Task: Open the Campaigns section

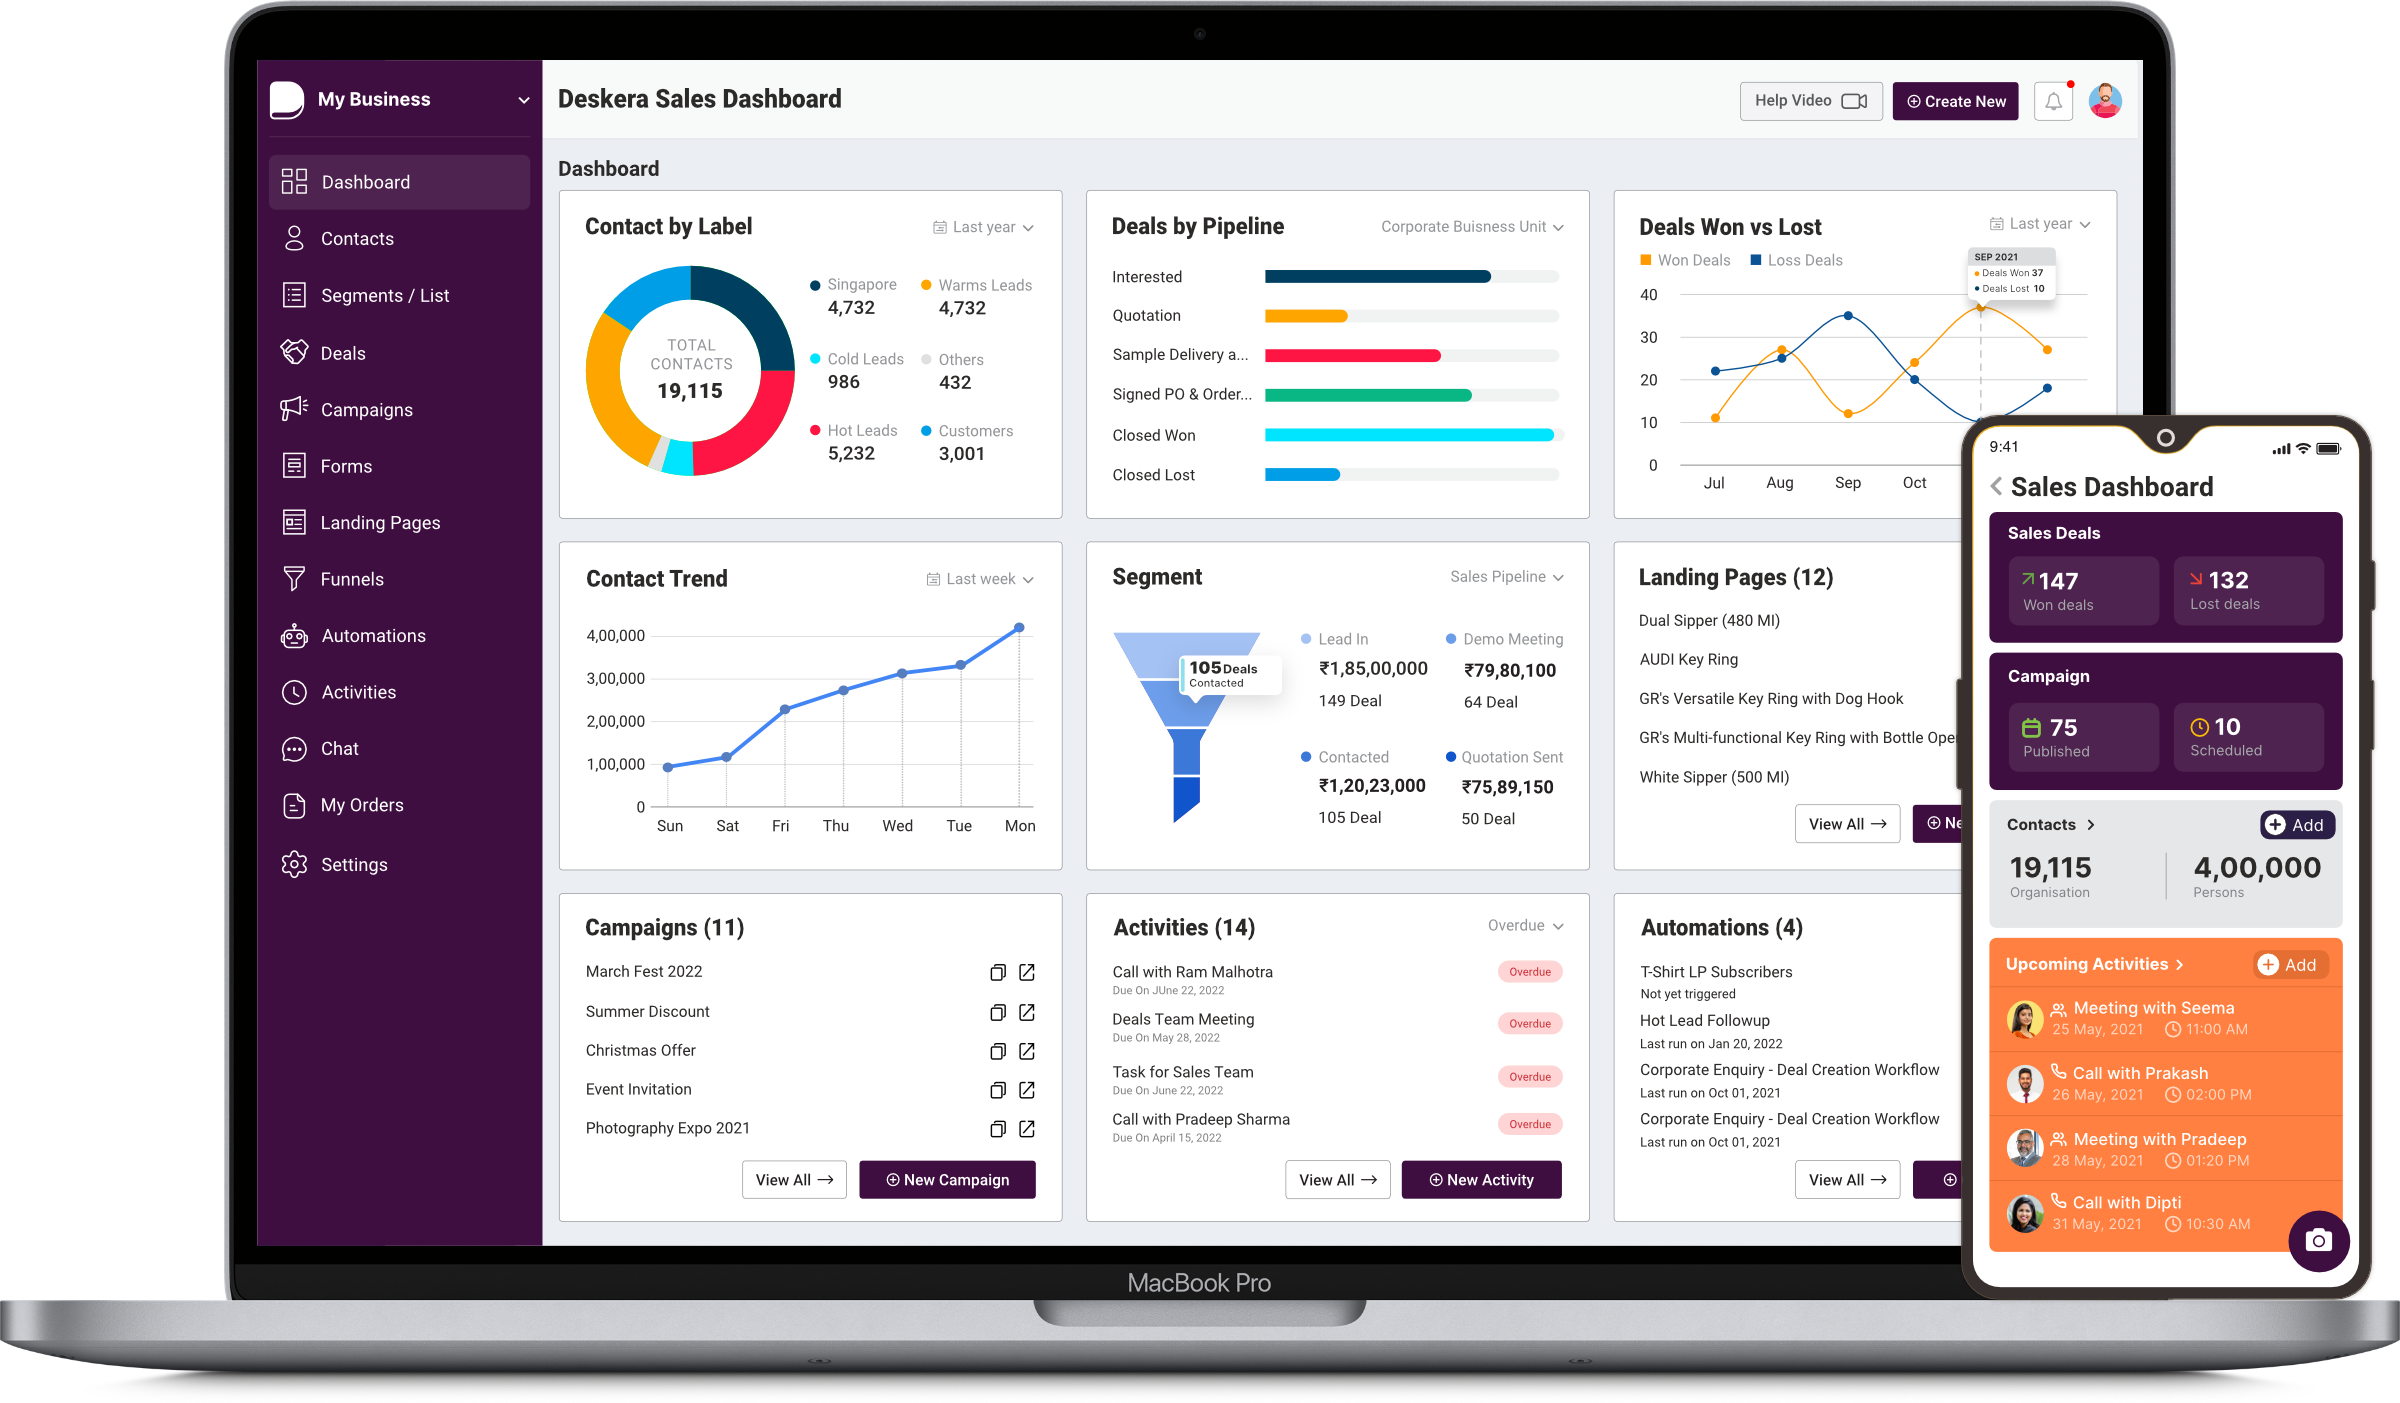Action: pyautogui.click(x=367, y=409)
